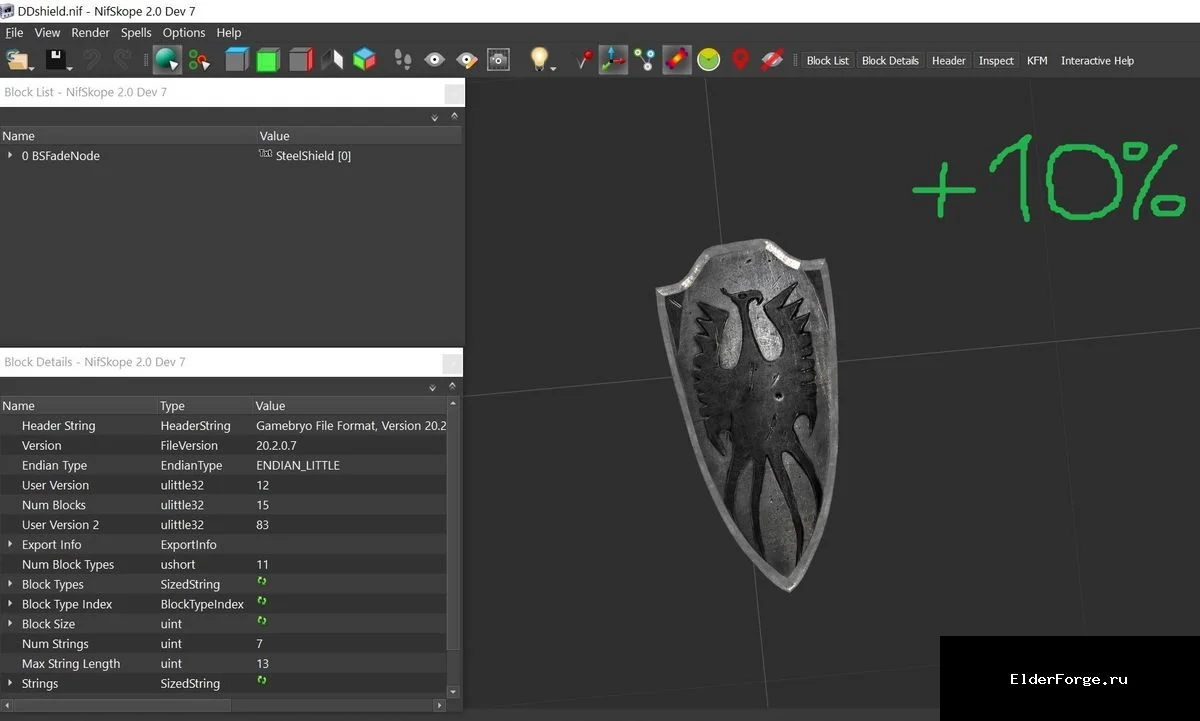
Task: Toggle the Block List panel button
Action: [827, 61]
